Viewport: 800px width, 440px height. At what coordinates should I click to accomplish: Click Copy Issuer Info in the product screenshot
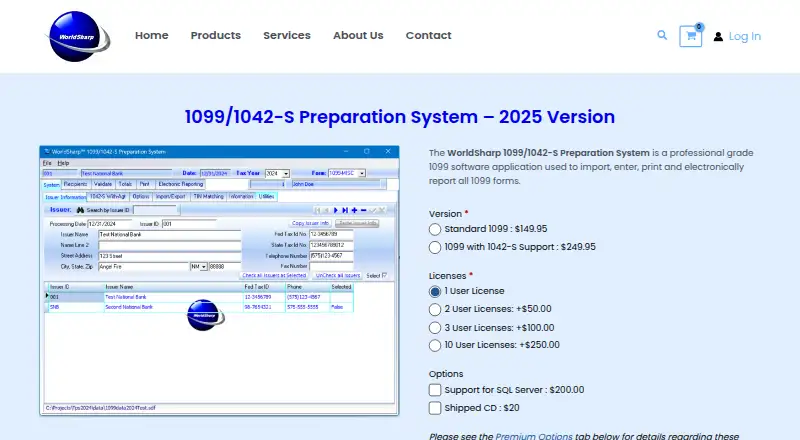(310, 223)
